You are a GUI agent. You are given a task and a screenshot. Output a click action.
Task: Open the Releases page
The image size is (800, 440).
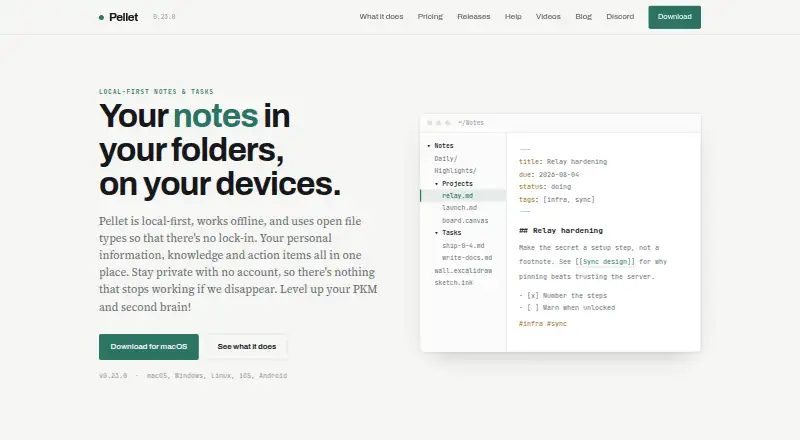(473, 17)
